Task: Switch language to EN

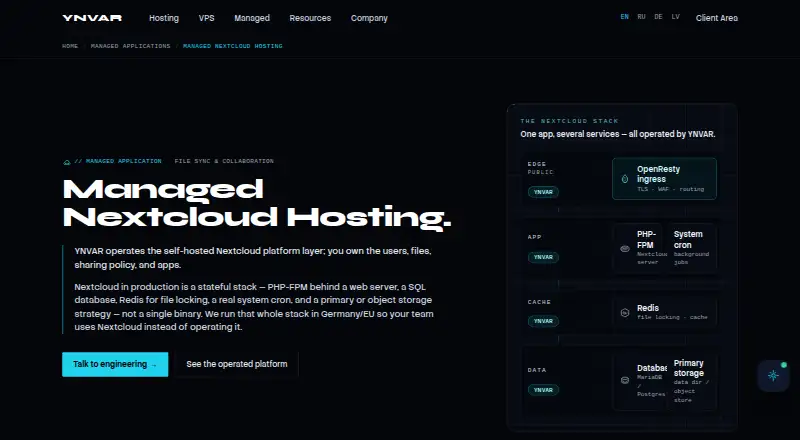Action: (x=624, y=17)
